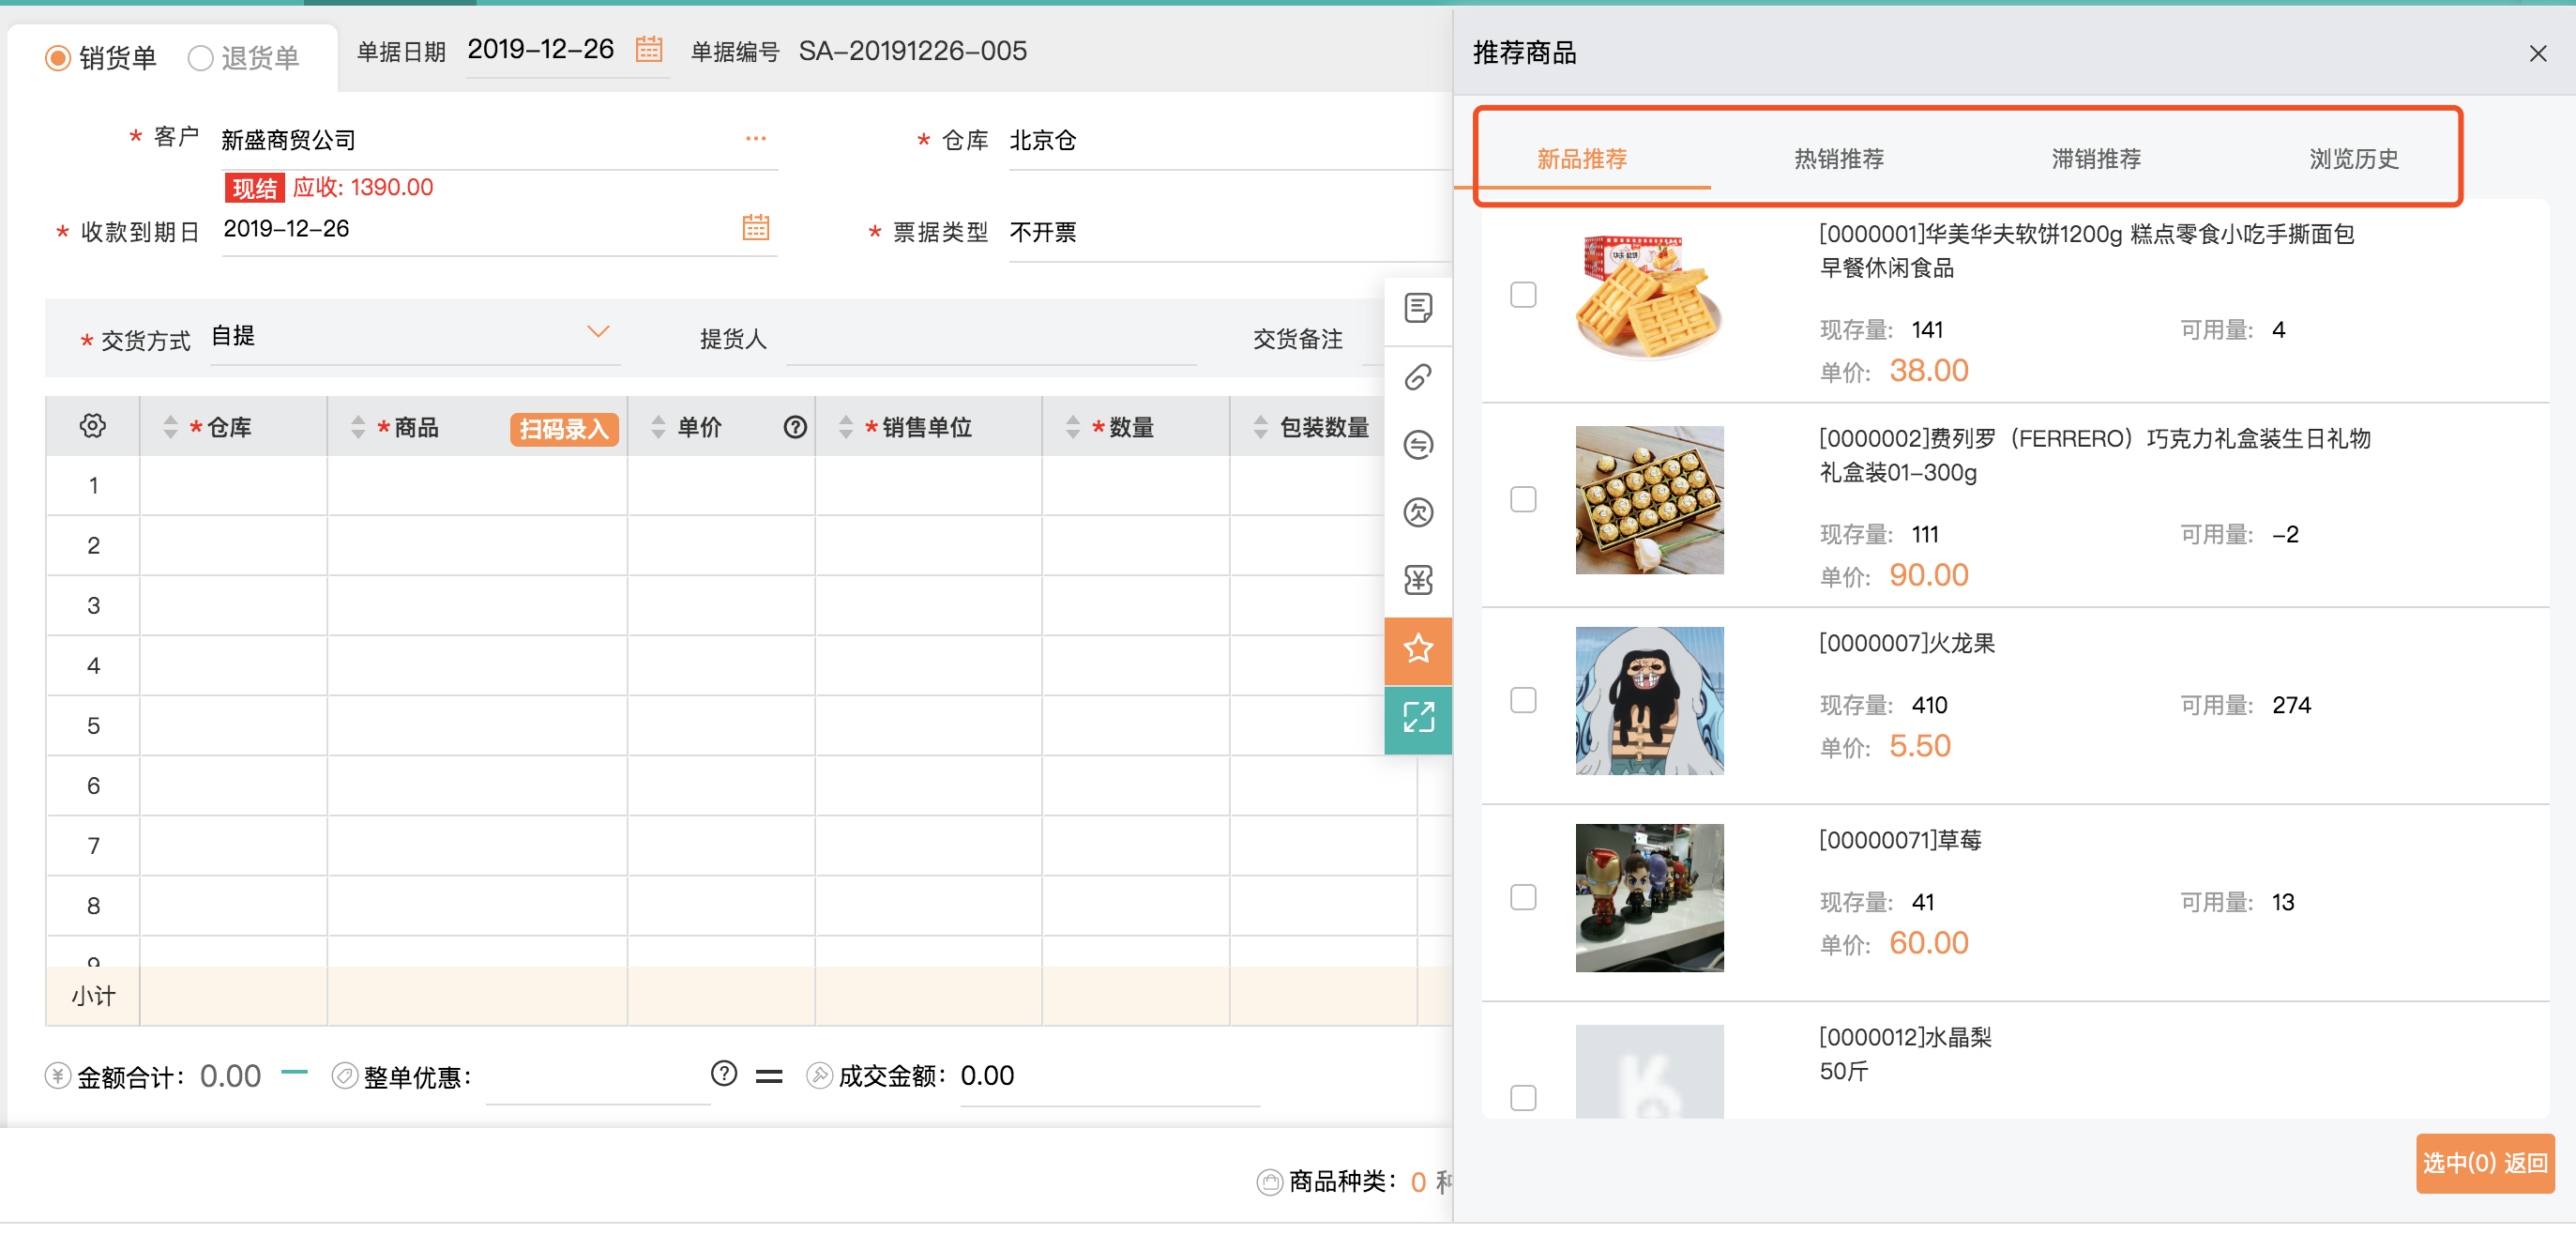Click the favorites/star icon in sidebar
This screenshot has width=2576, height=1235.
1417,649
